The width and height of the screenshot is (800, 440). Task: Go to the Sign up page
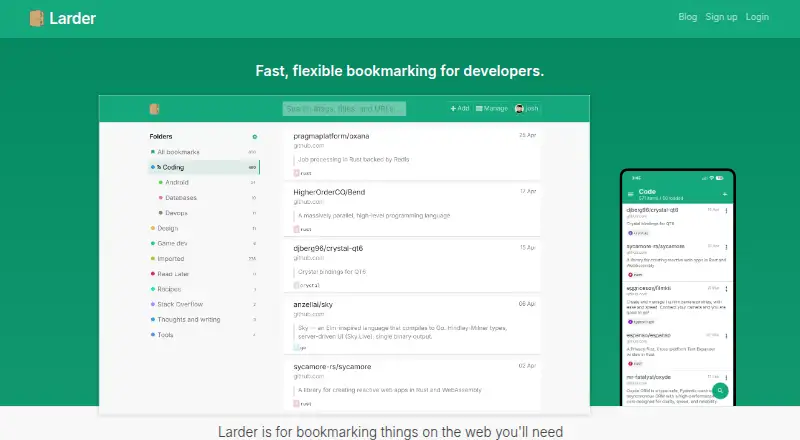[x=721, y=17]
